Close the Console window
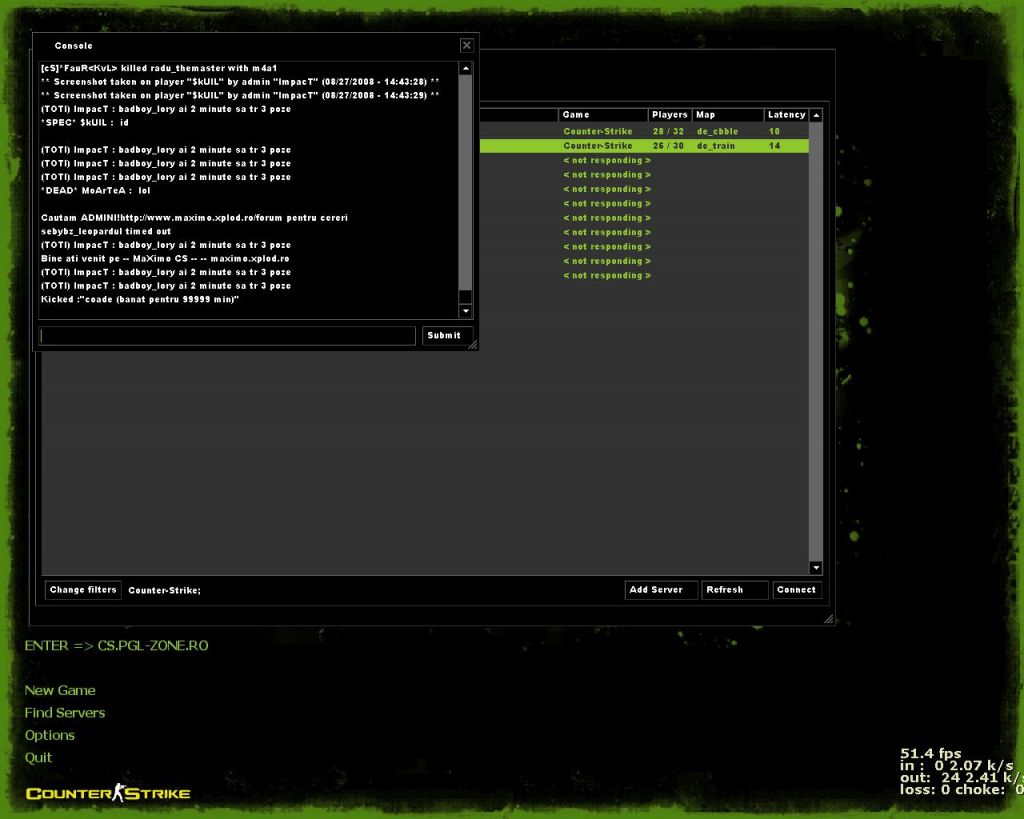The height and width of the screenshot is (819, 1024). pyautogui.click(x=466, y=45)
